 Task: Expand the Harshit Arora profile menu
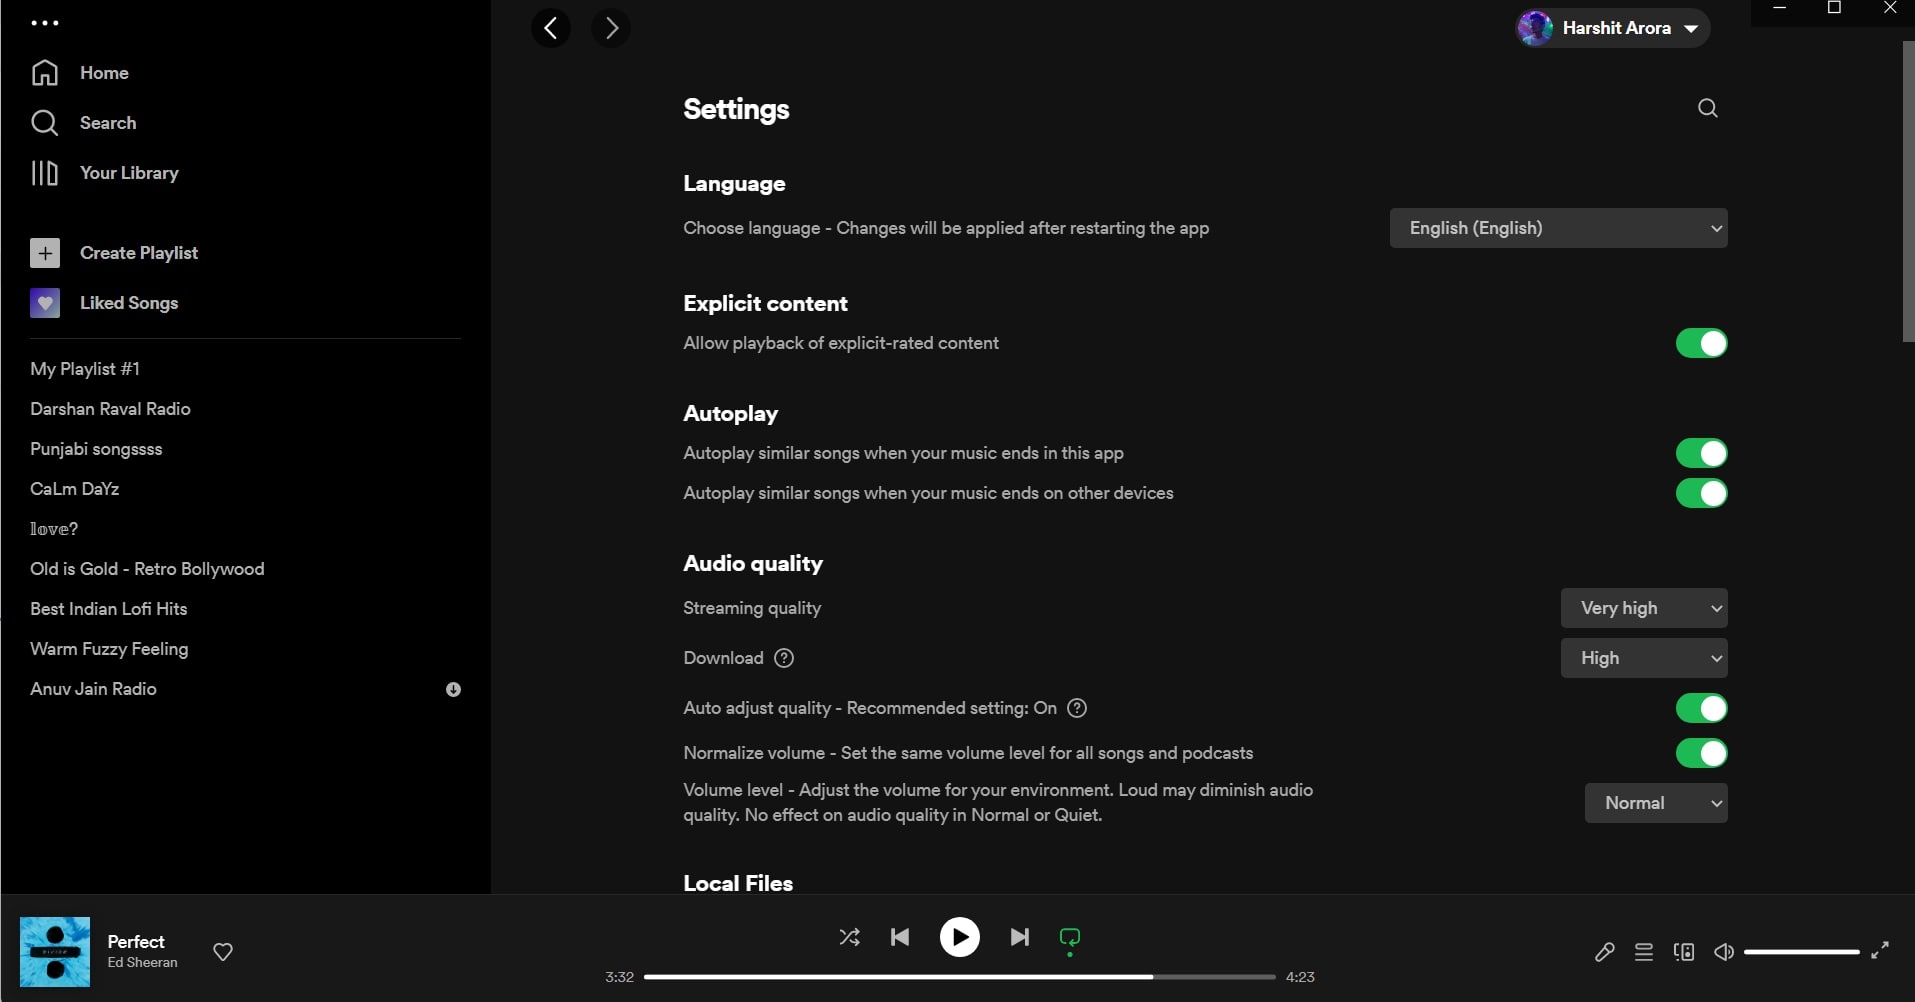coord(1612,27)
